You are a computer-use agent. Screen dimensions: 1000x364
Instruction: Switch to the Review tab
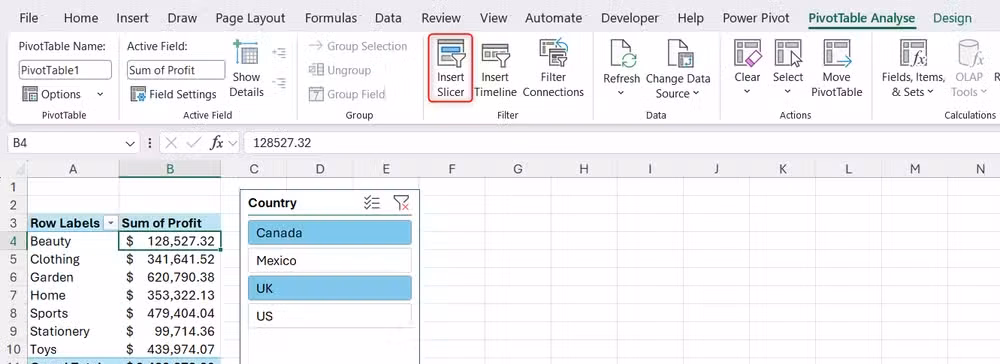[x=441, y=18]
